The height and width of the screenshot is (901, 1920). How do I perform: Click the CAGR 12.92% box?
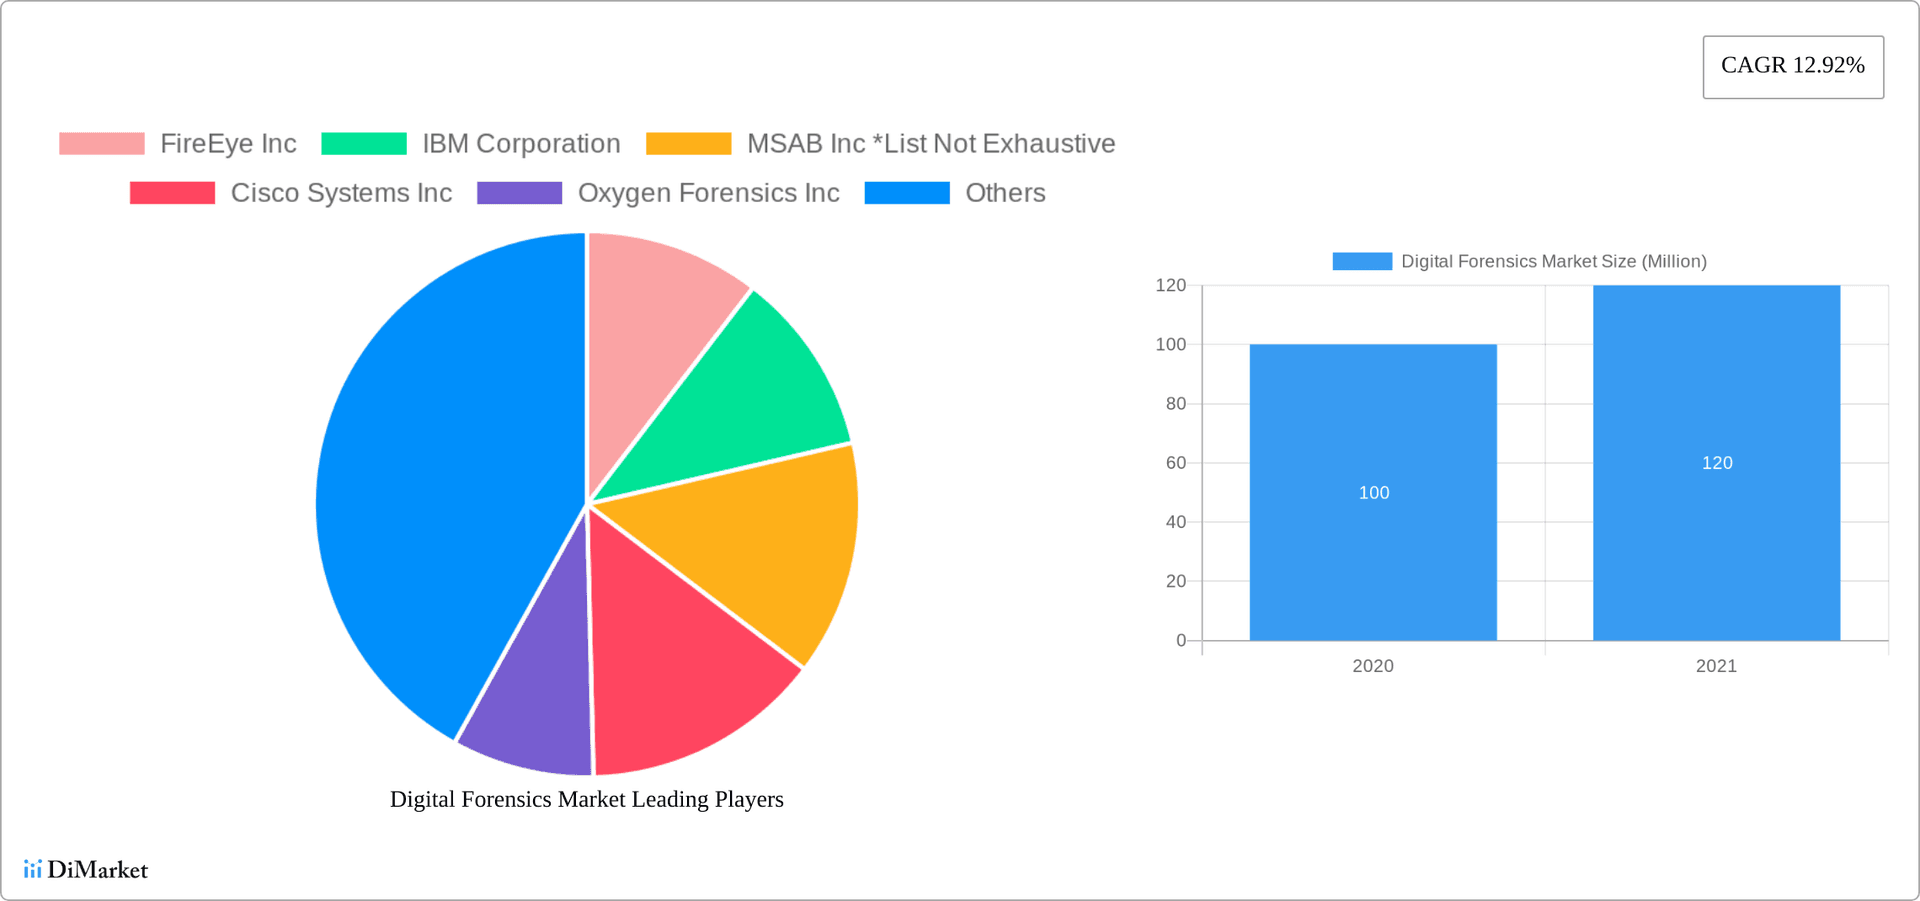1792,66
